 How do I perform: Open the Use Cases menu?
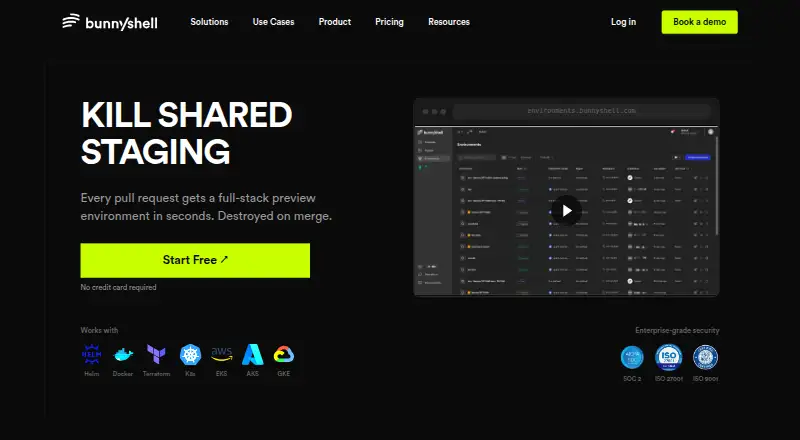(x=273, y=22)
